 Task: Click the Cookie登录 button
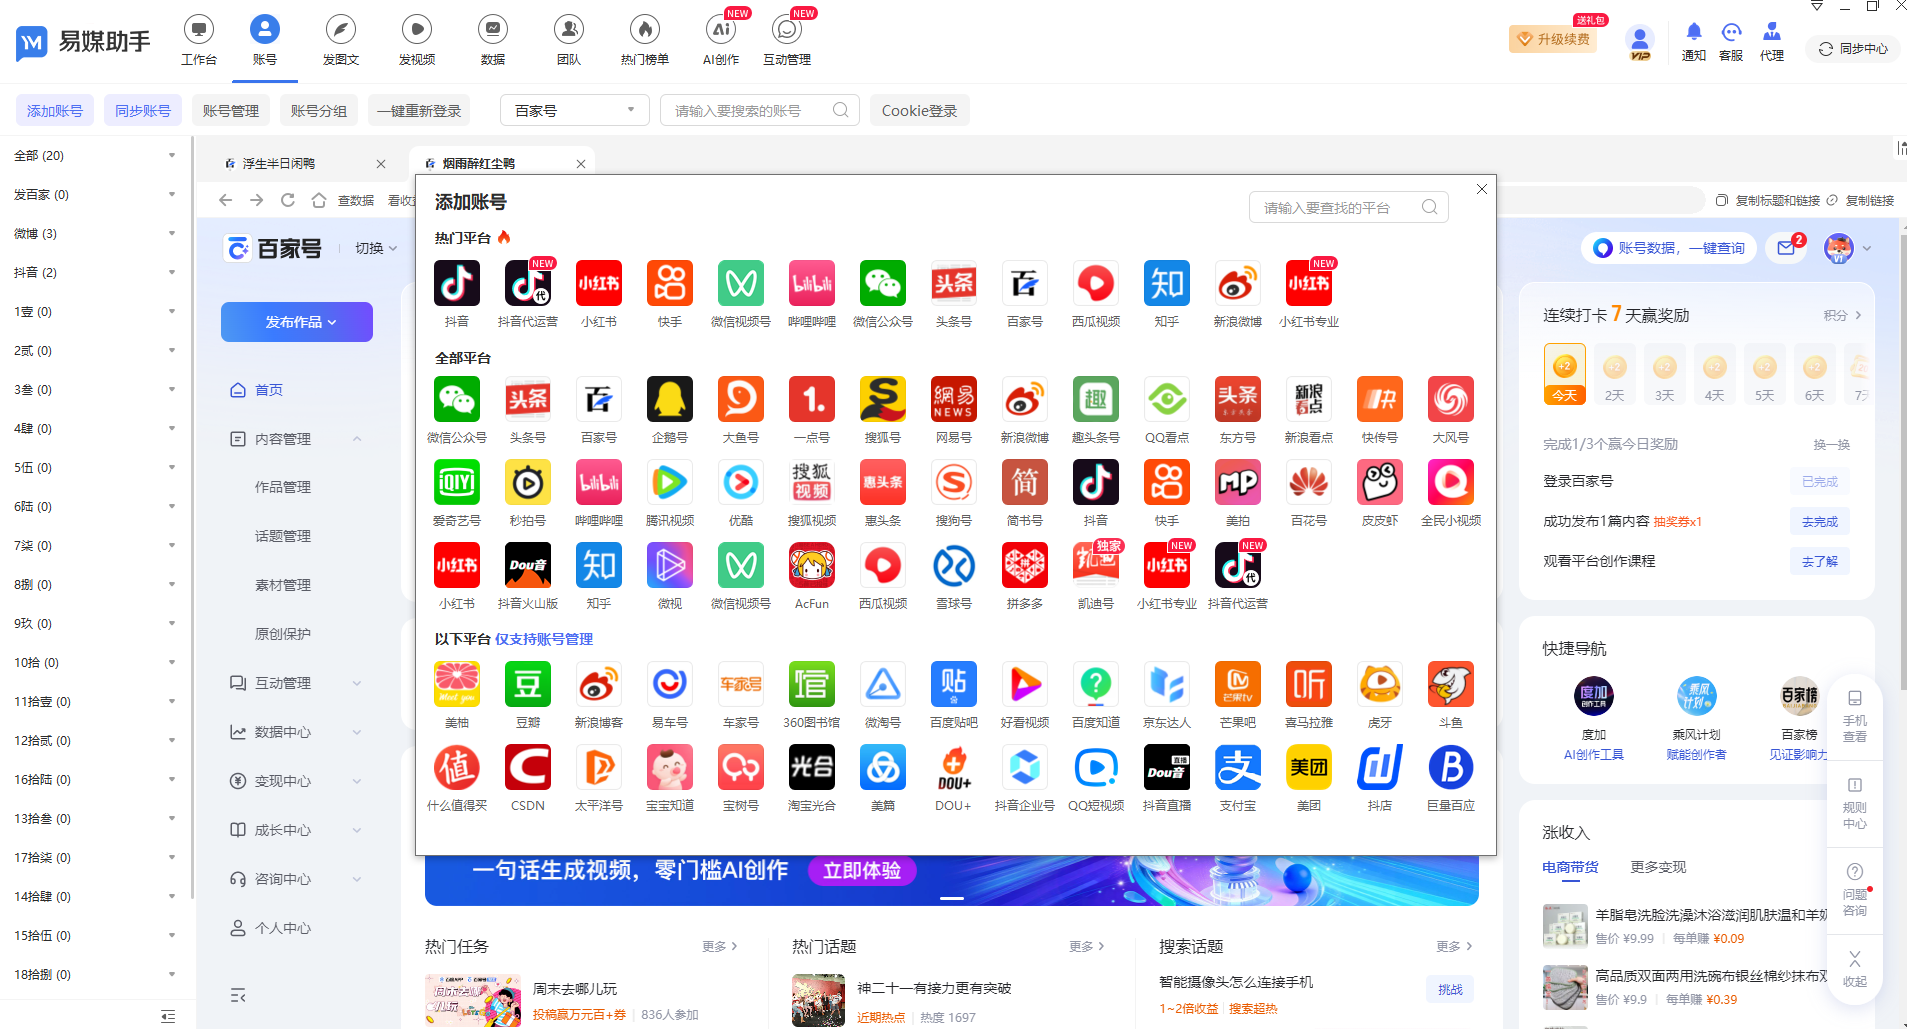click(x=919, y=110)
